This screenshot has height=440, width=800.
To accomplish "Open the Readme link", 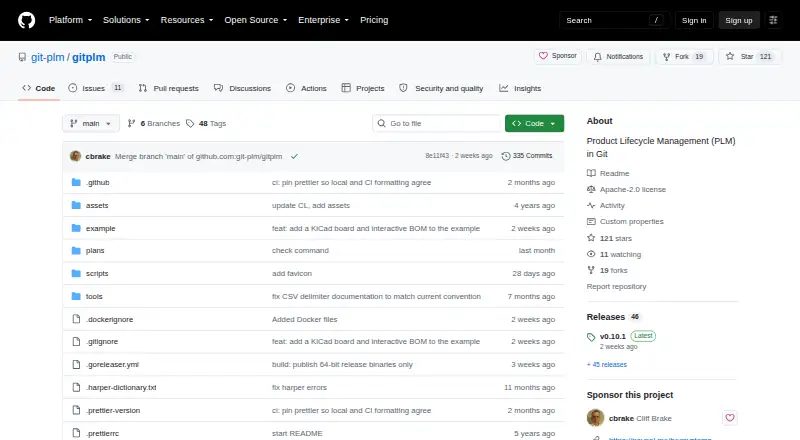I will (x=608, y=174).
